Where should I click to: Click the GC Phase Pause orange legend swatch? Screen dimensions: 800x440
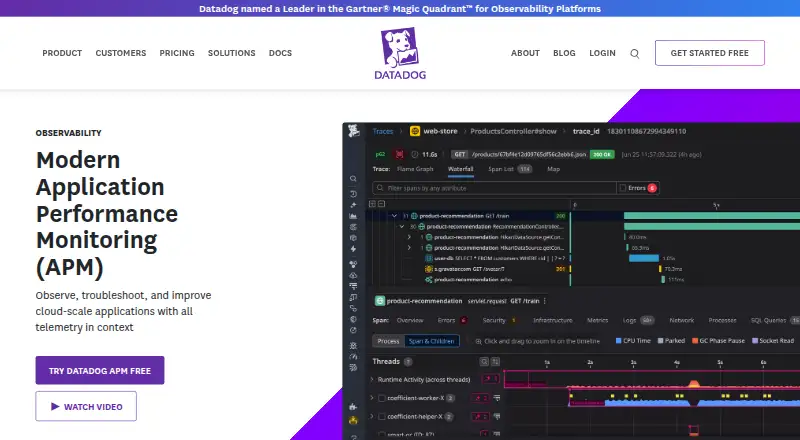coord(695,340)
